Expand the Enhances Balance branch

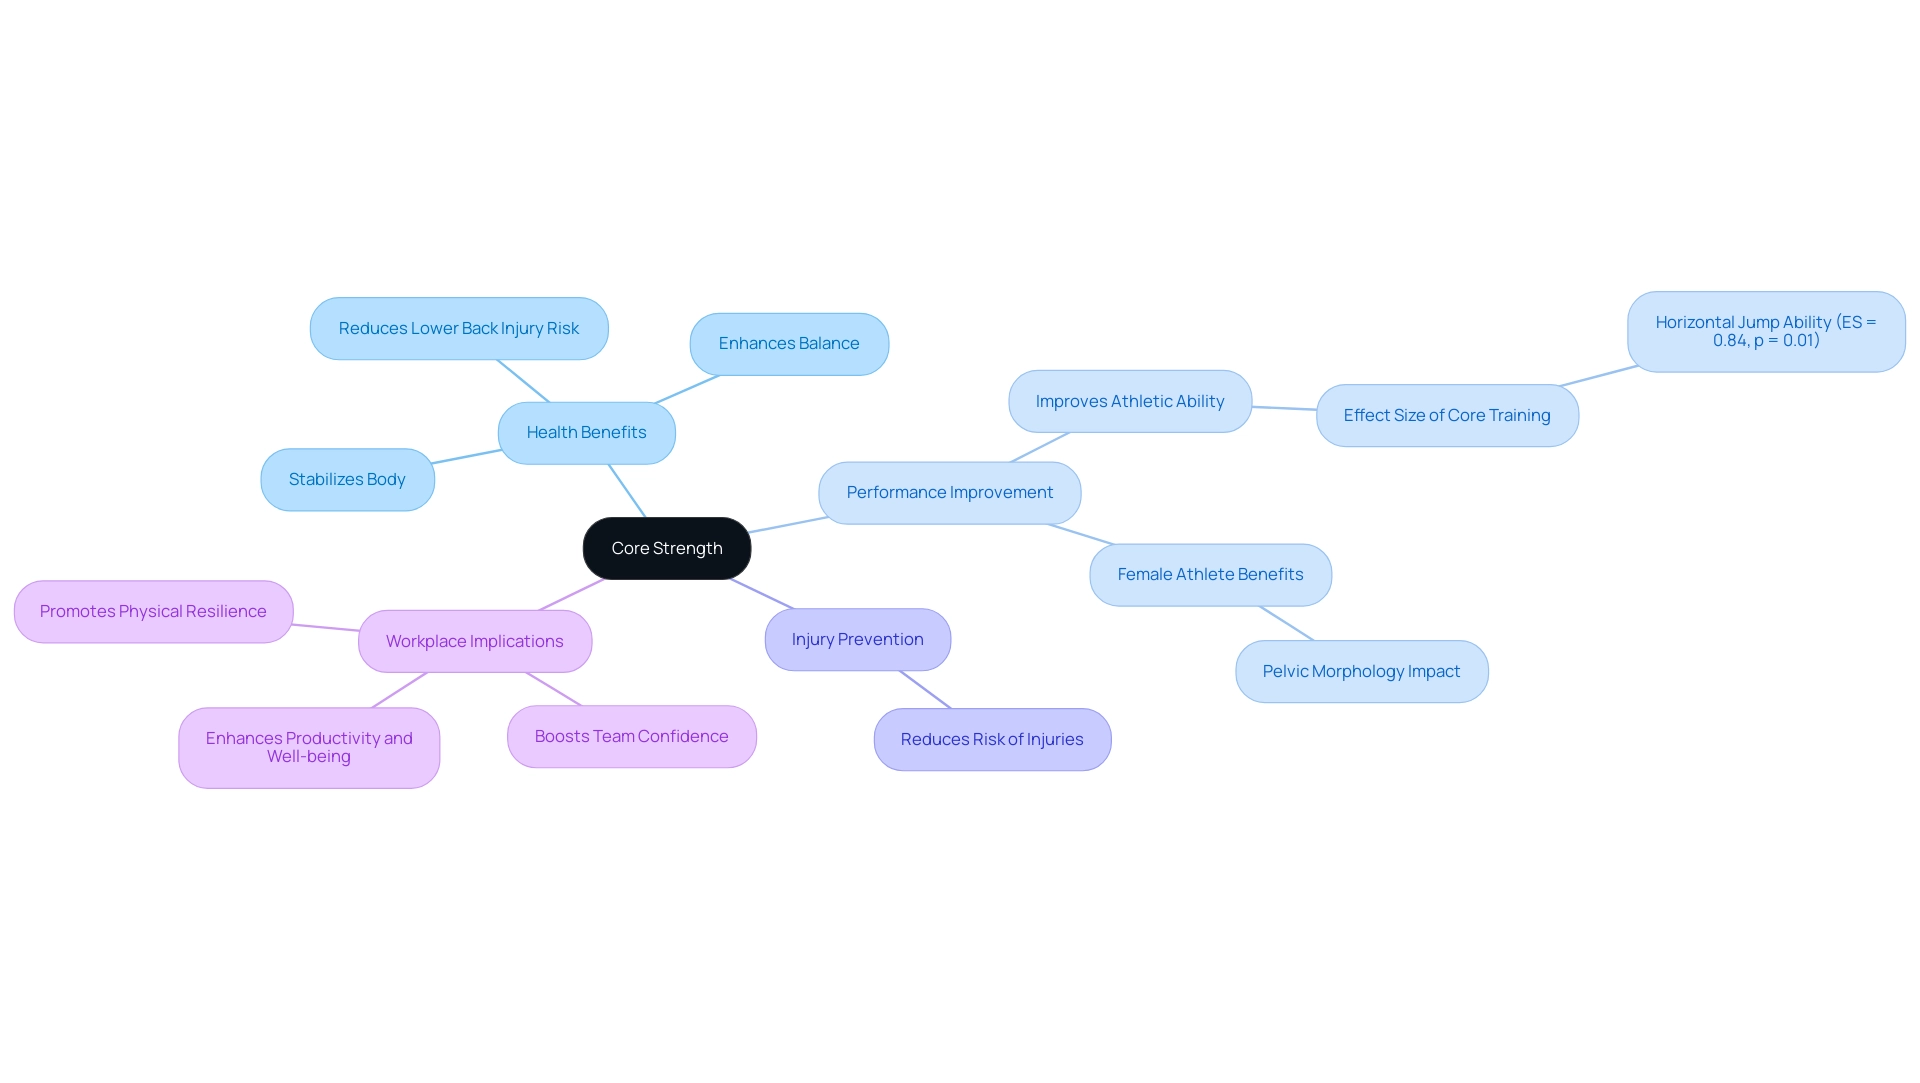789,343
